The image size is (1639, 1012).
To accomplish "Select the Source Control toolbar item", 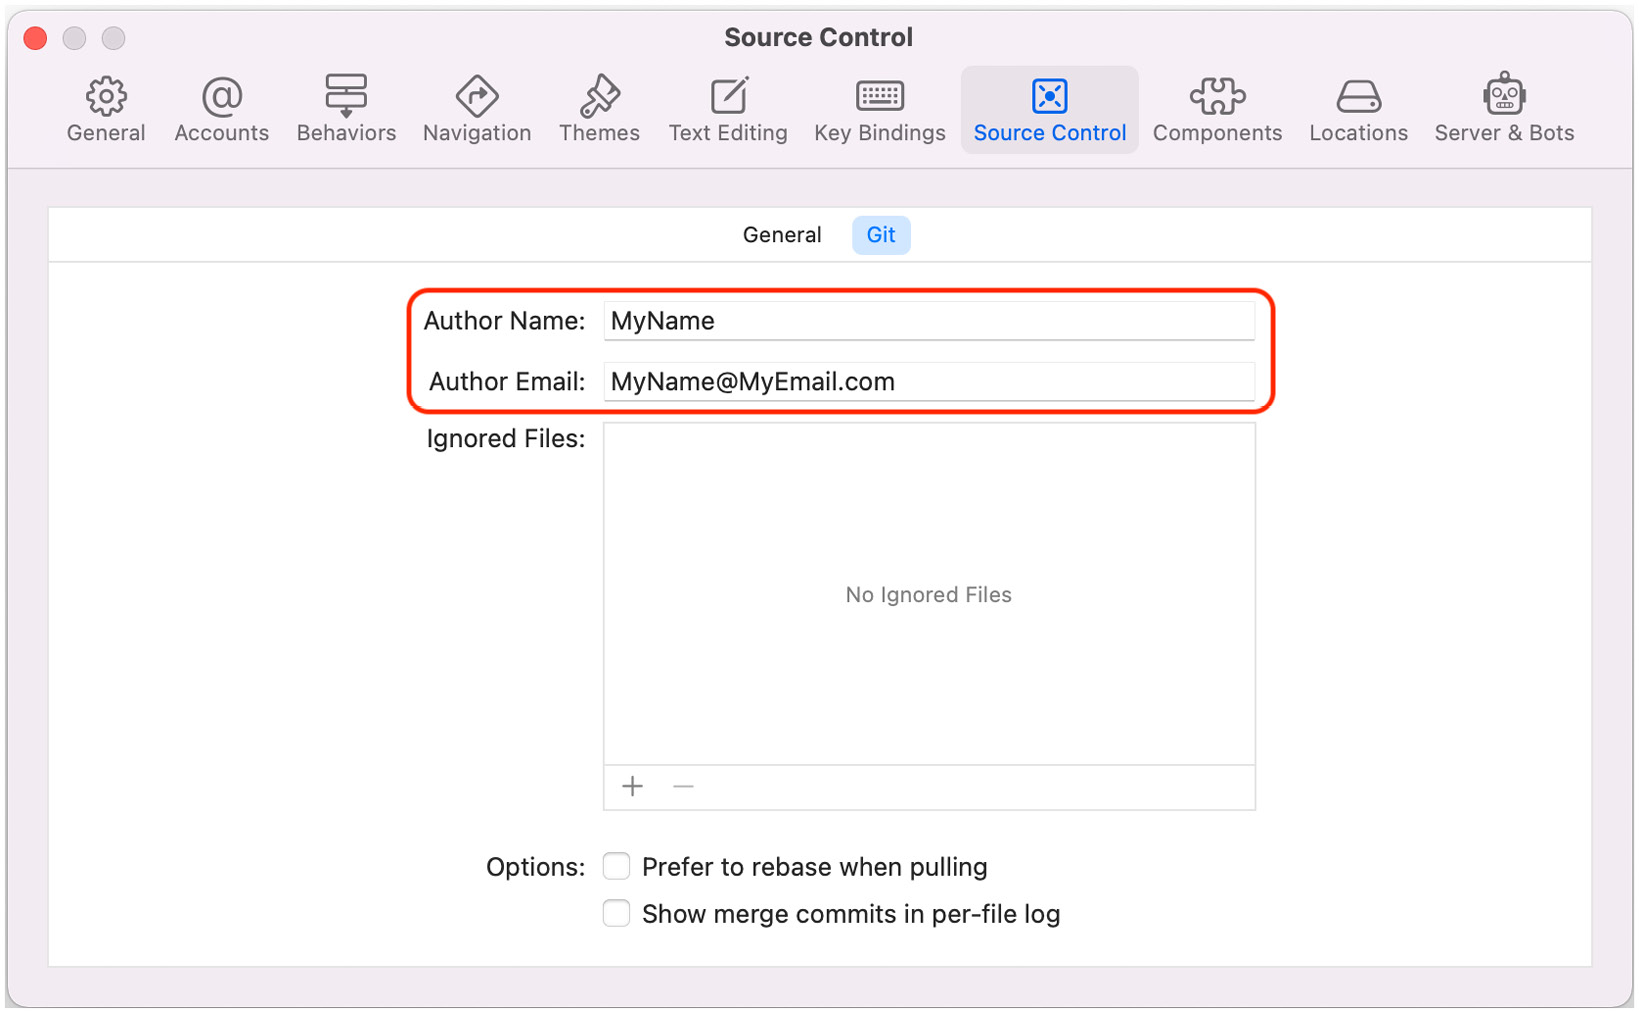I will 1048,108.
